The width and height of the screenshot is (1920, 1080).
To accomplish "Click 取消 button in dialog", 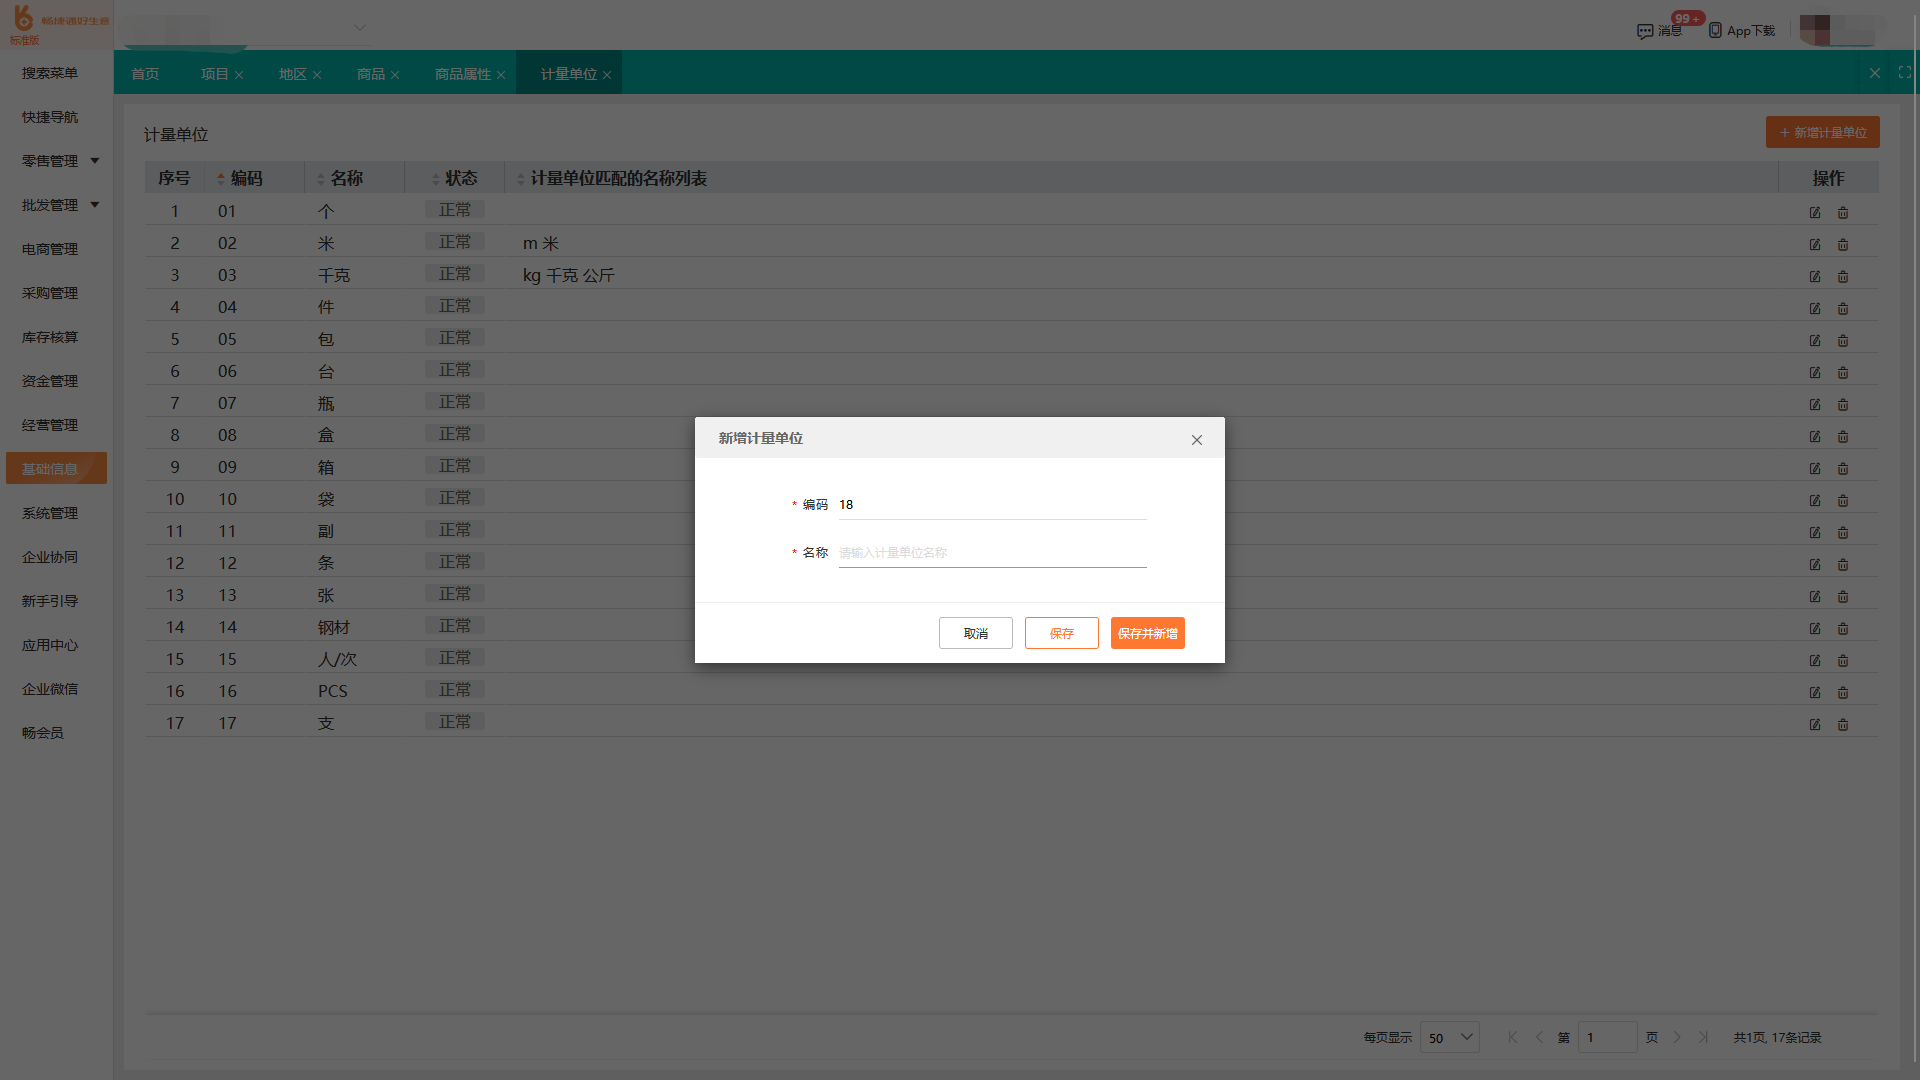I will pos(976,633).
